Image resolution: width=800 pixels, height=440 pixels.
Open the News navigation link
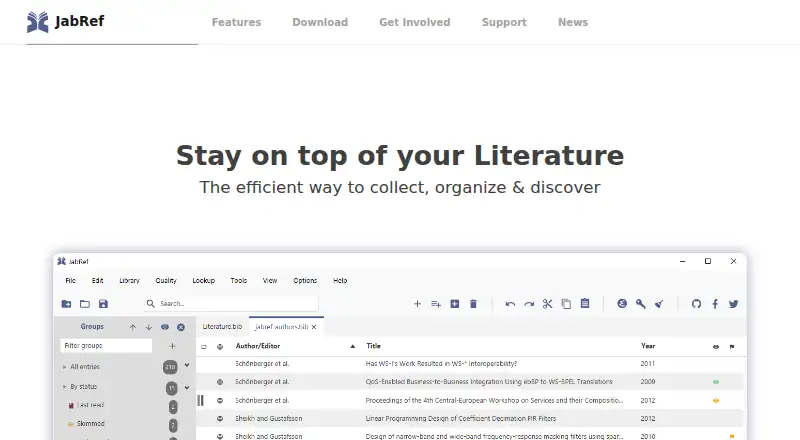tap(573, 22)
